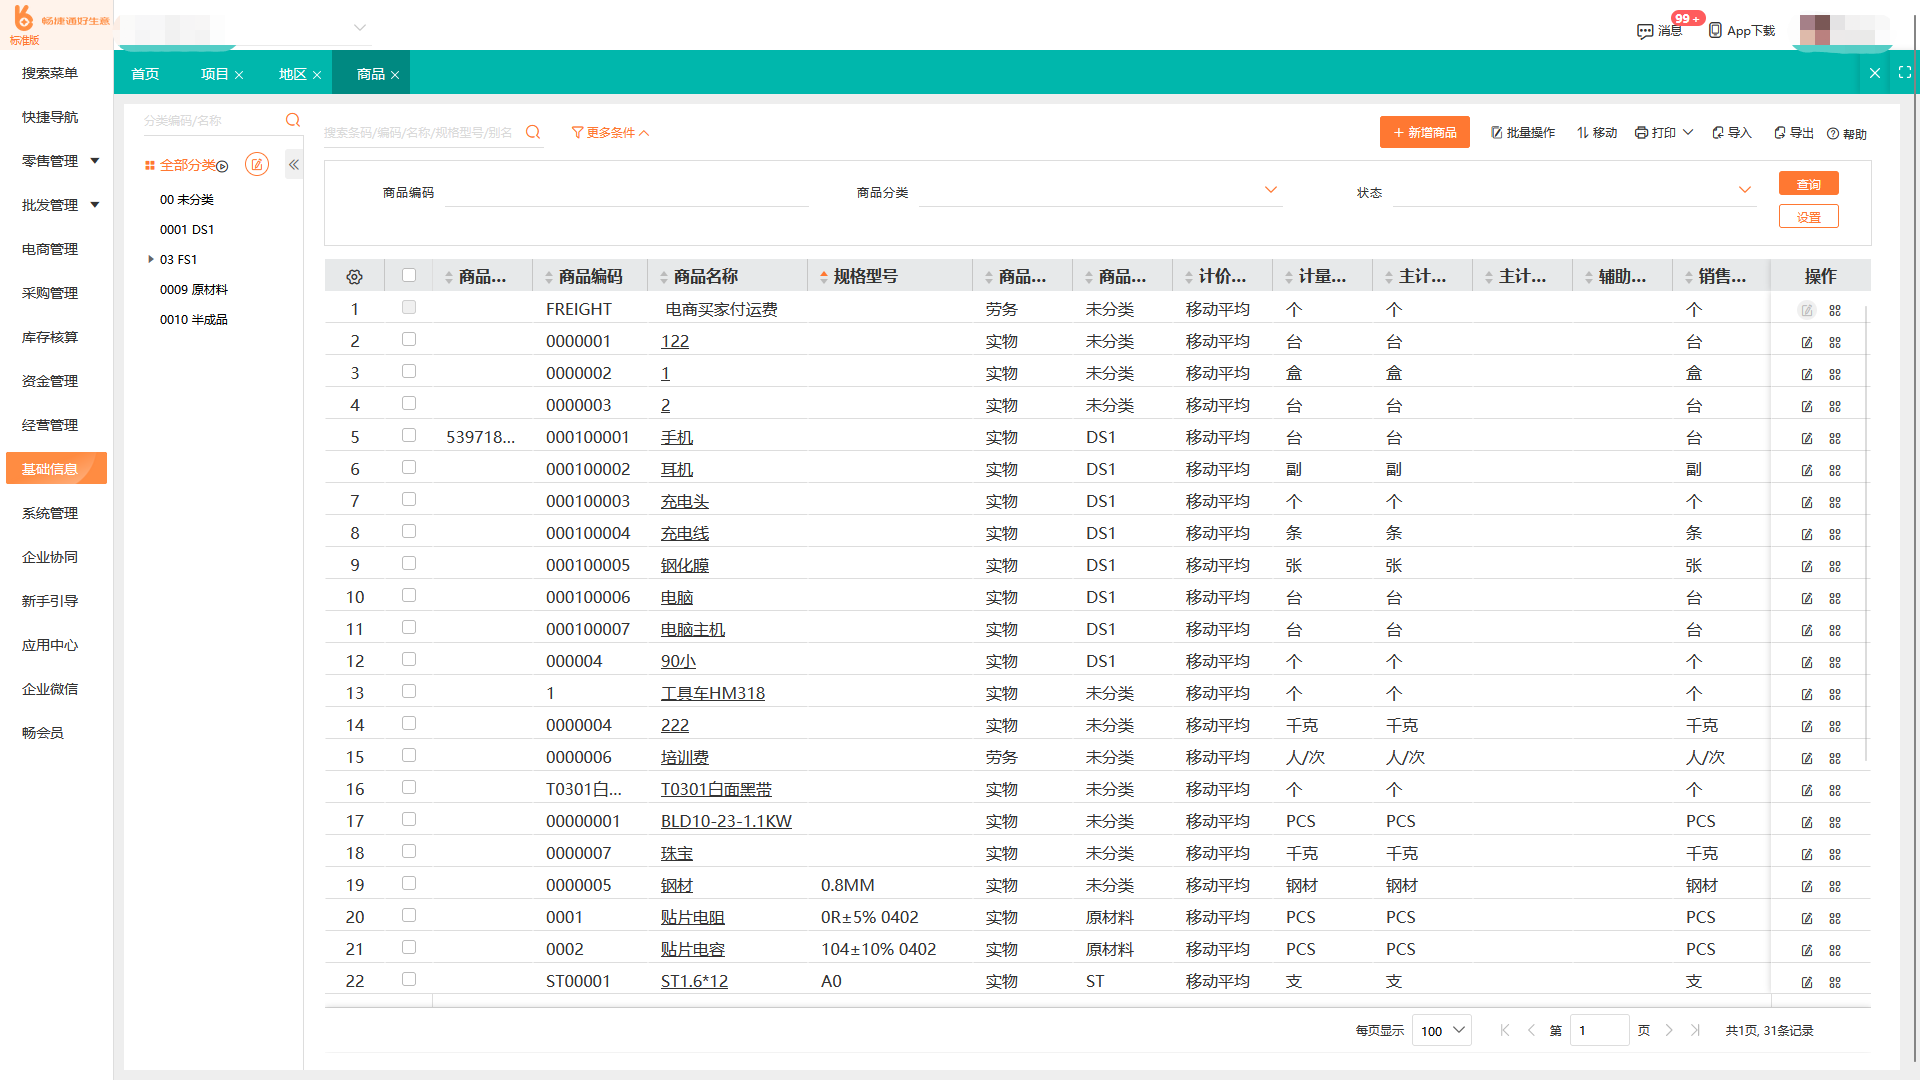Image resolution: width=1920 pixels, height=1080 pixels.
Task: Click the 新增商品 button
Action: tap(1423, 131)
